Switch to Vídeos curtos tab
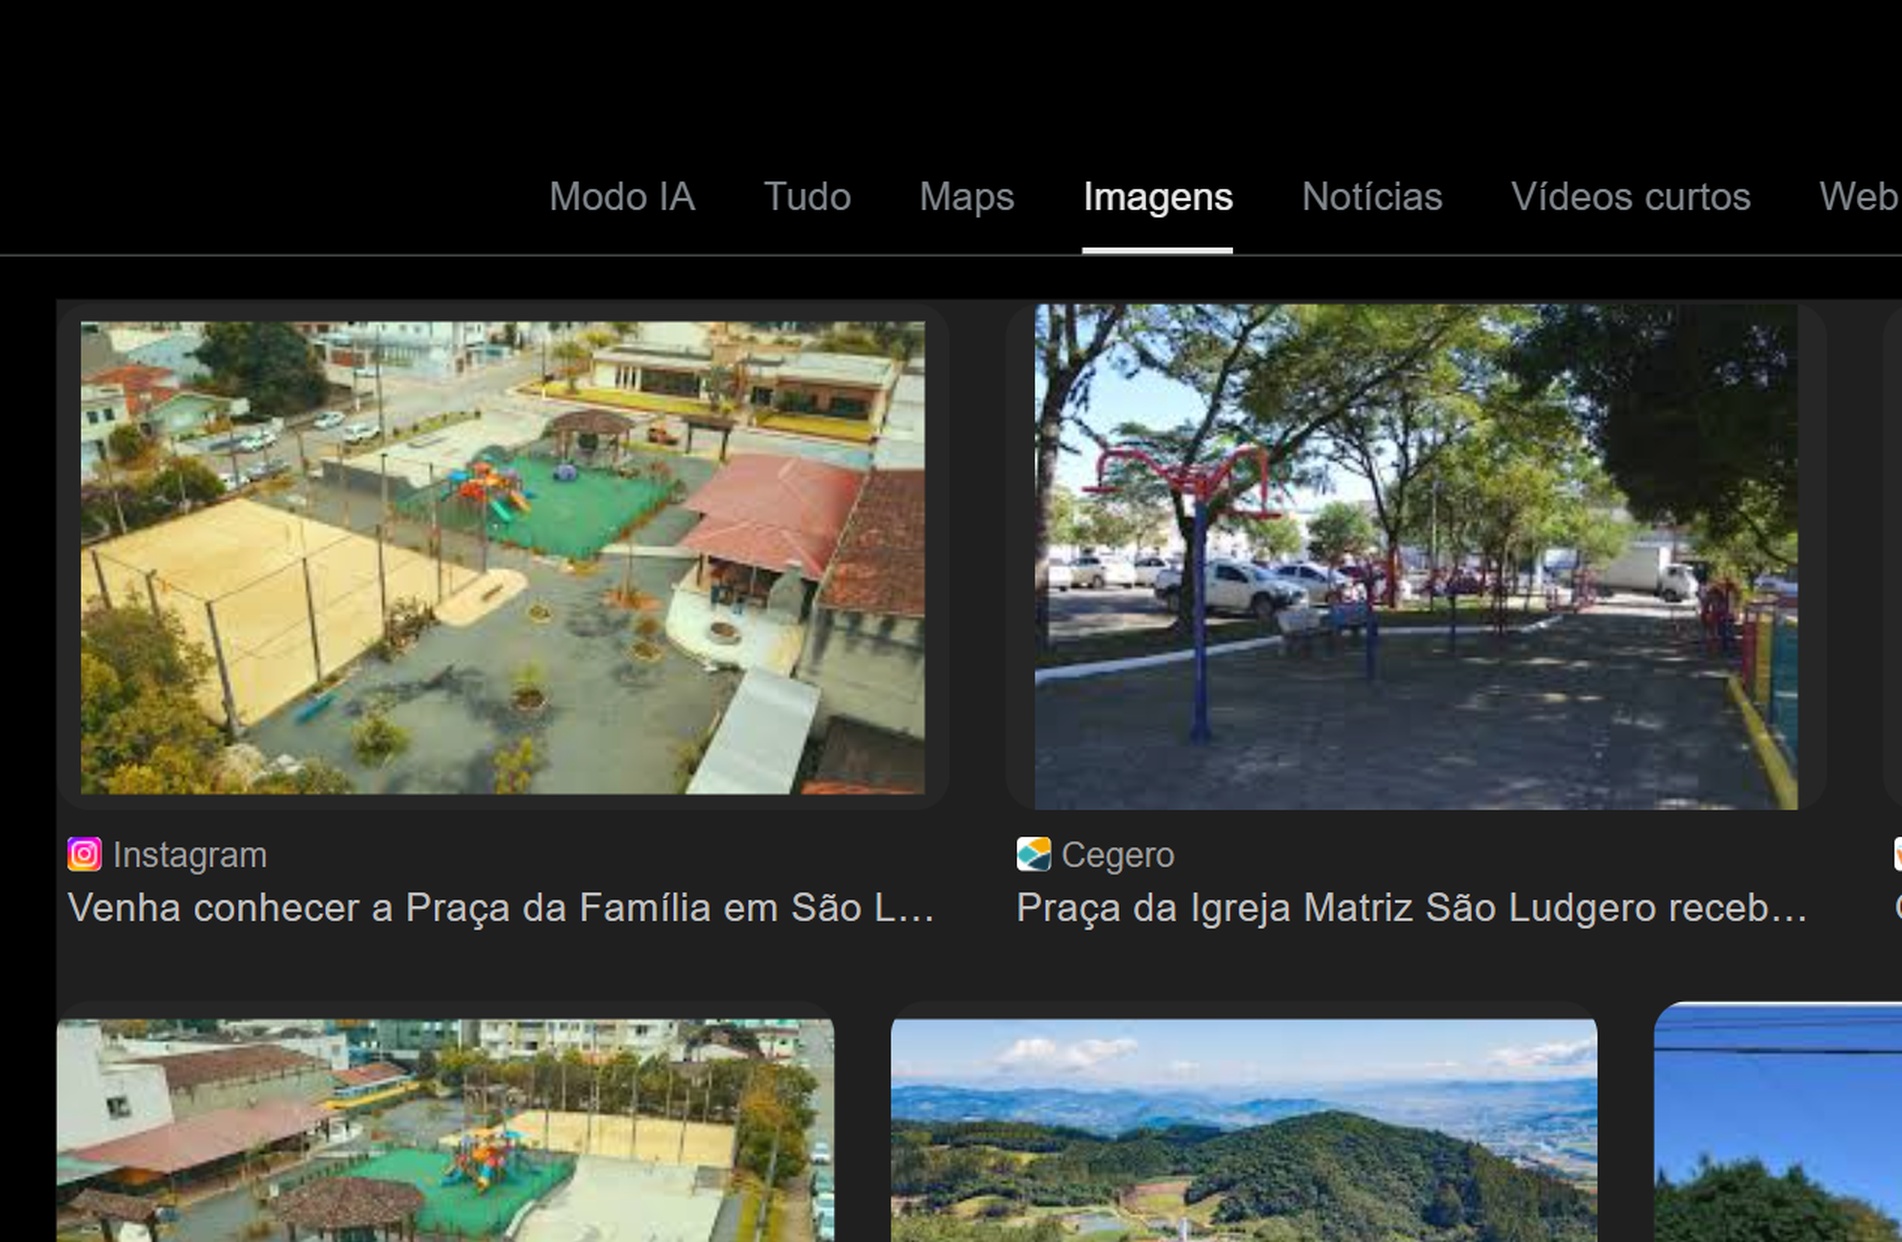Screen dimensions: 1902x1242 1630,197
